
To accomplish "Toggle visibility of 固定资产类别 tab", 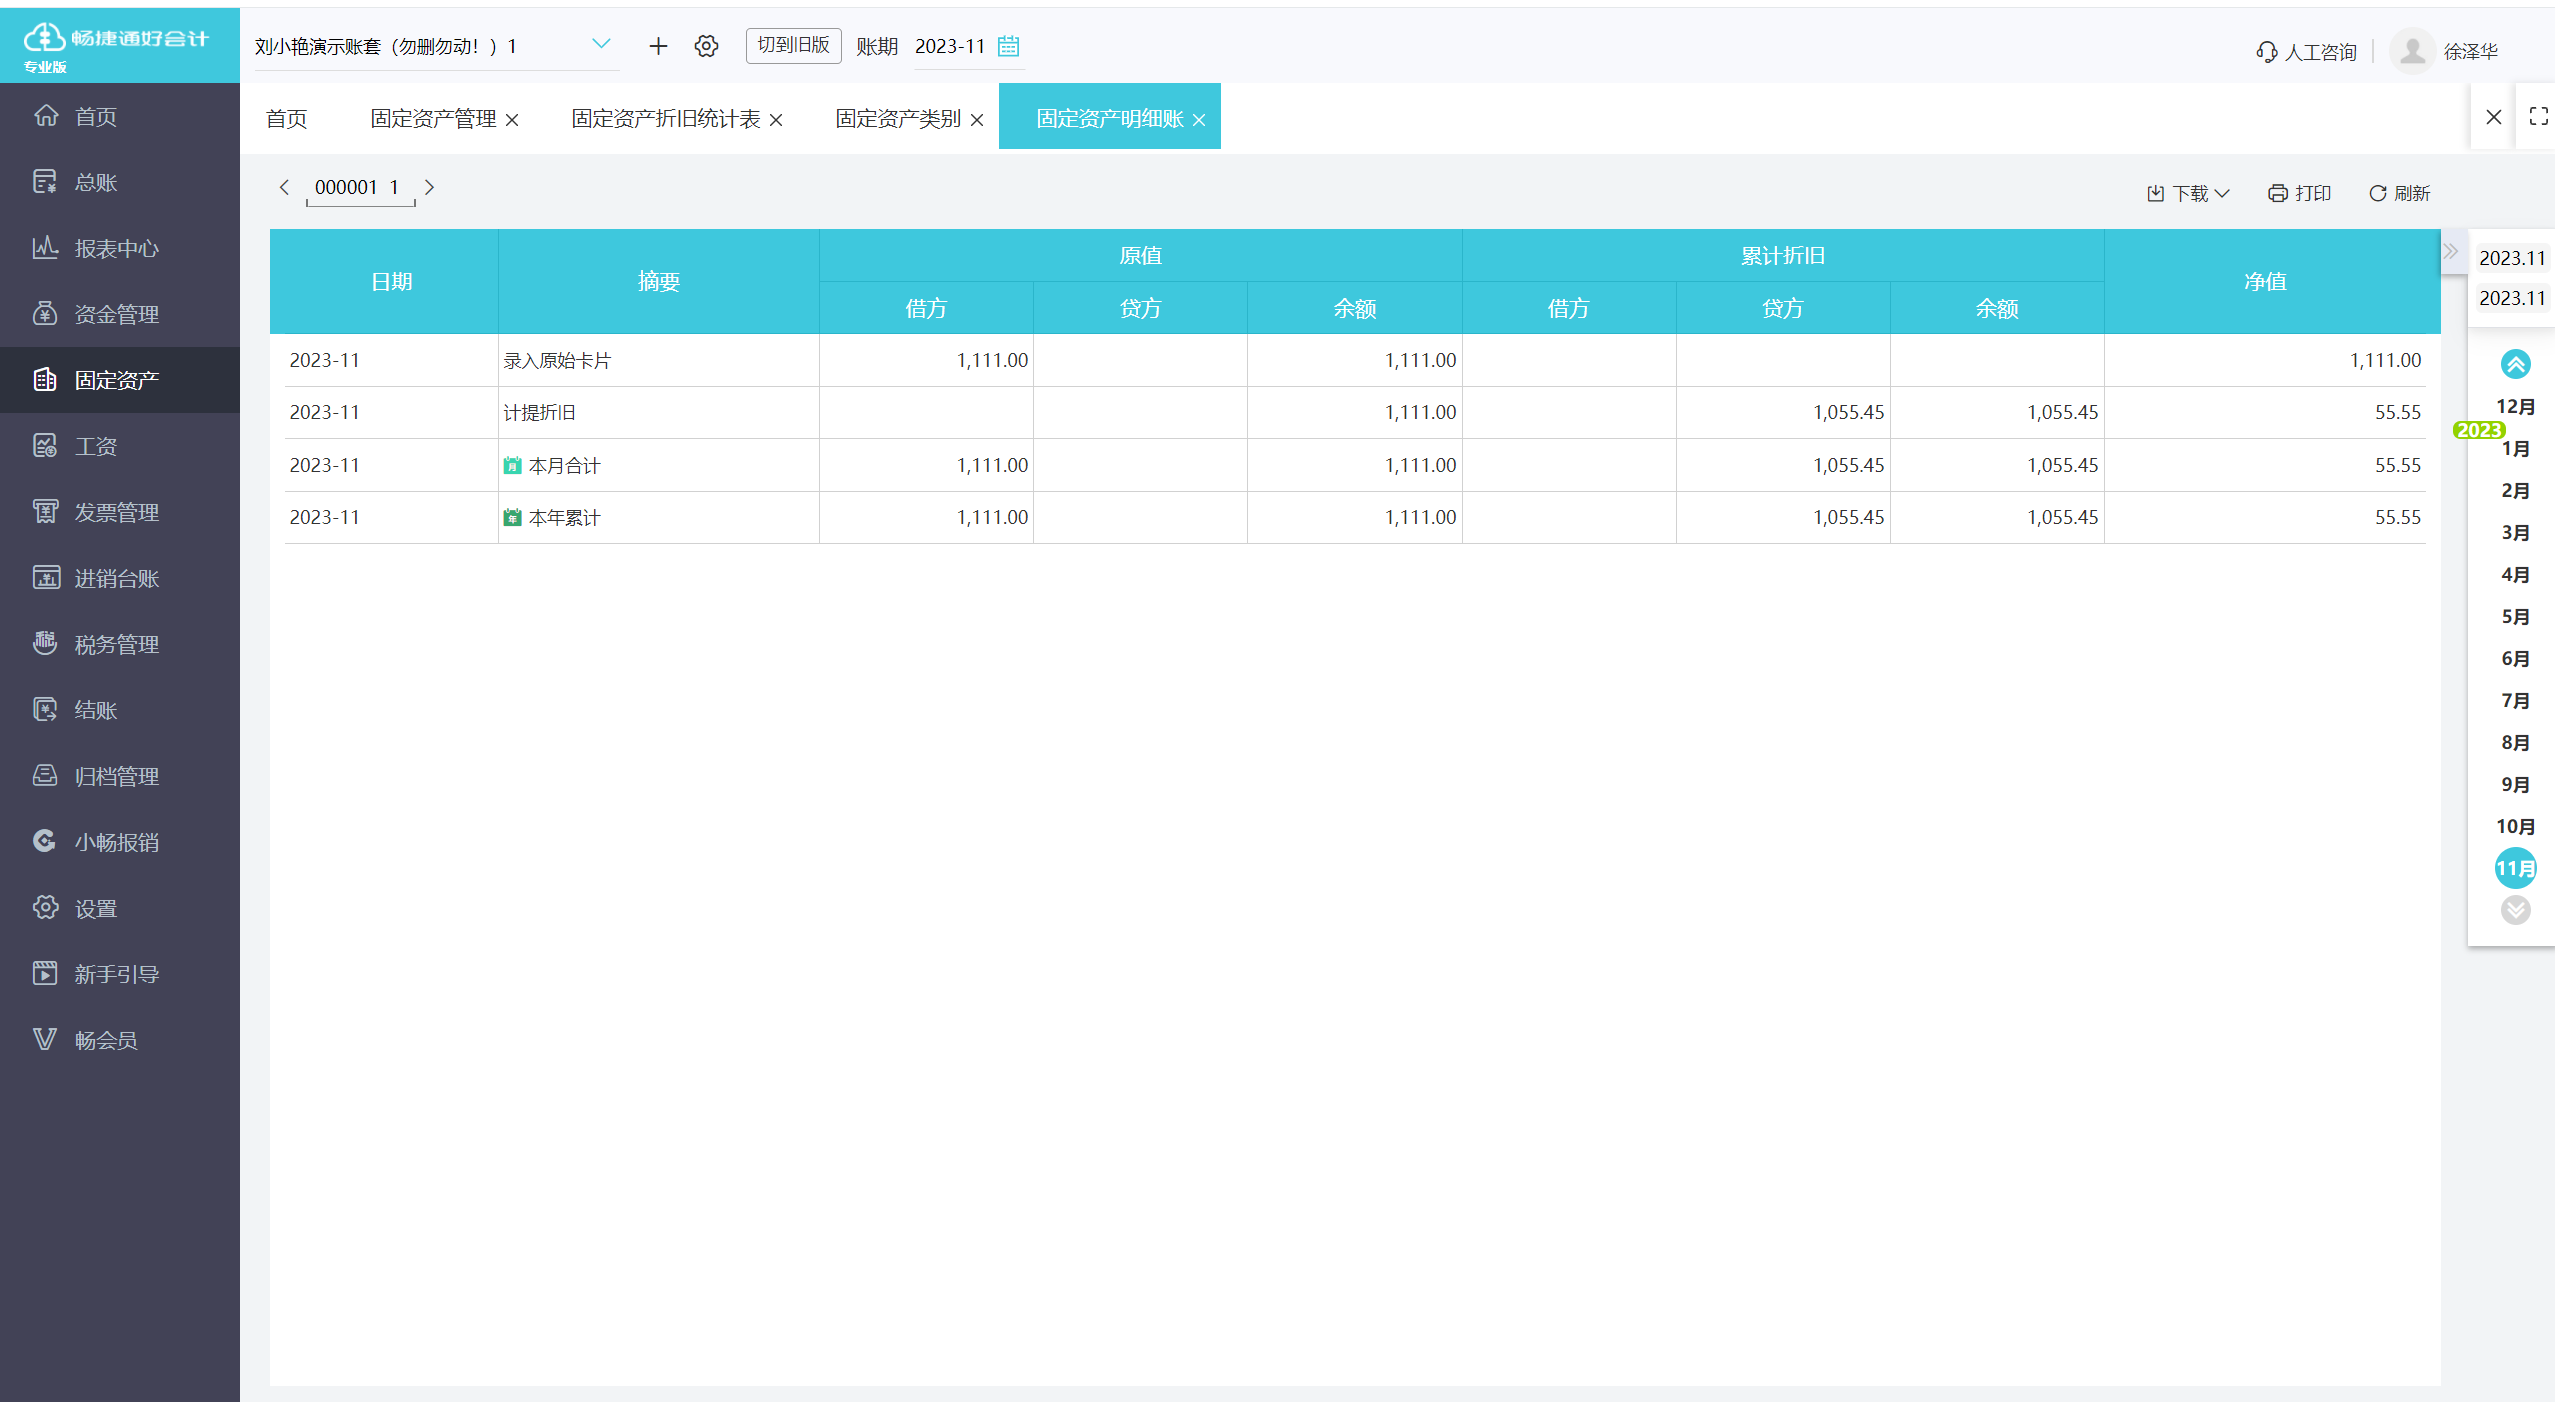I will [x=979, y=117].
